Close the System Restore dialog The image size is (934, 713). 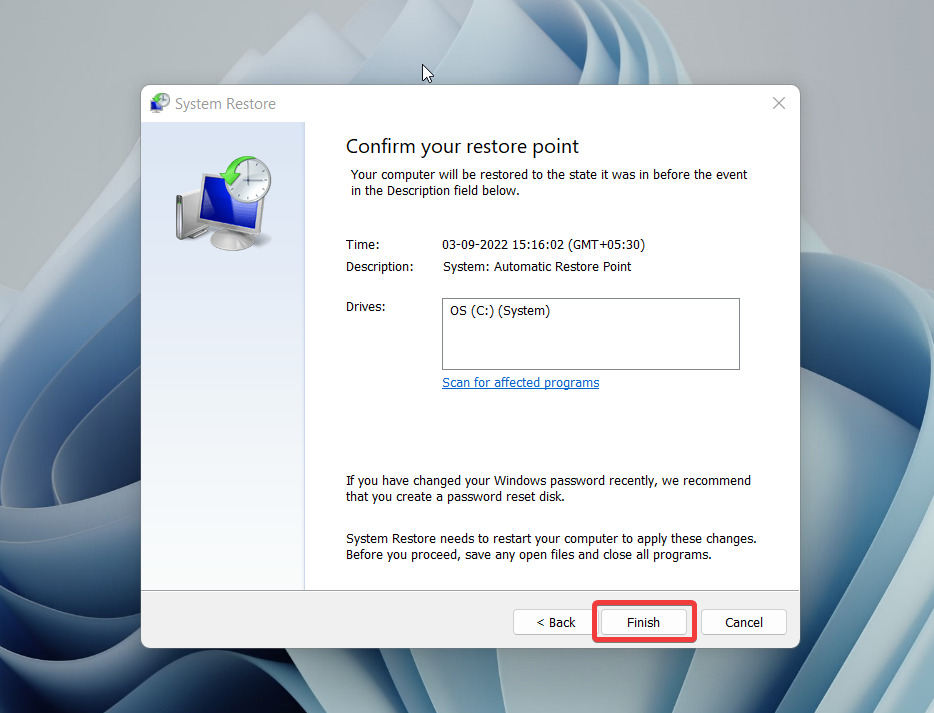click(779, 104)
